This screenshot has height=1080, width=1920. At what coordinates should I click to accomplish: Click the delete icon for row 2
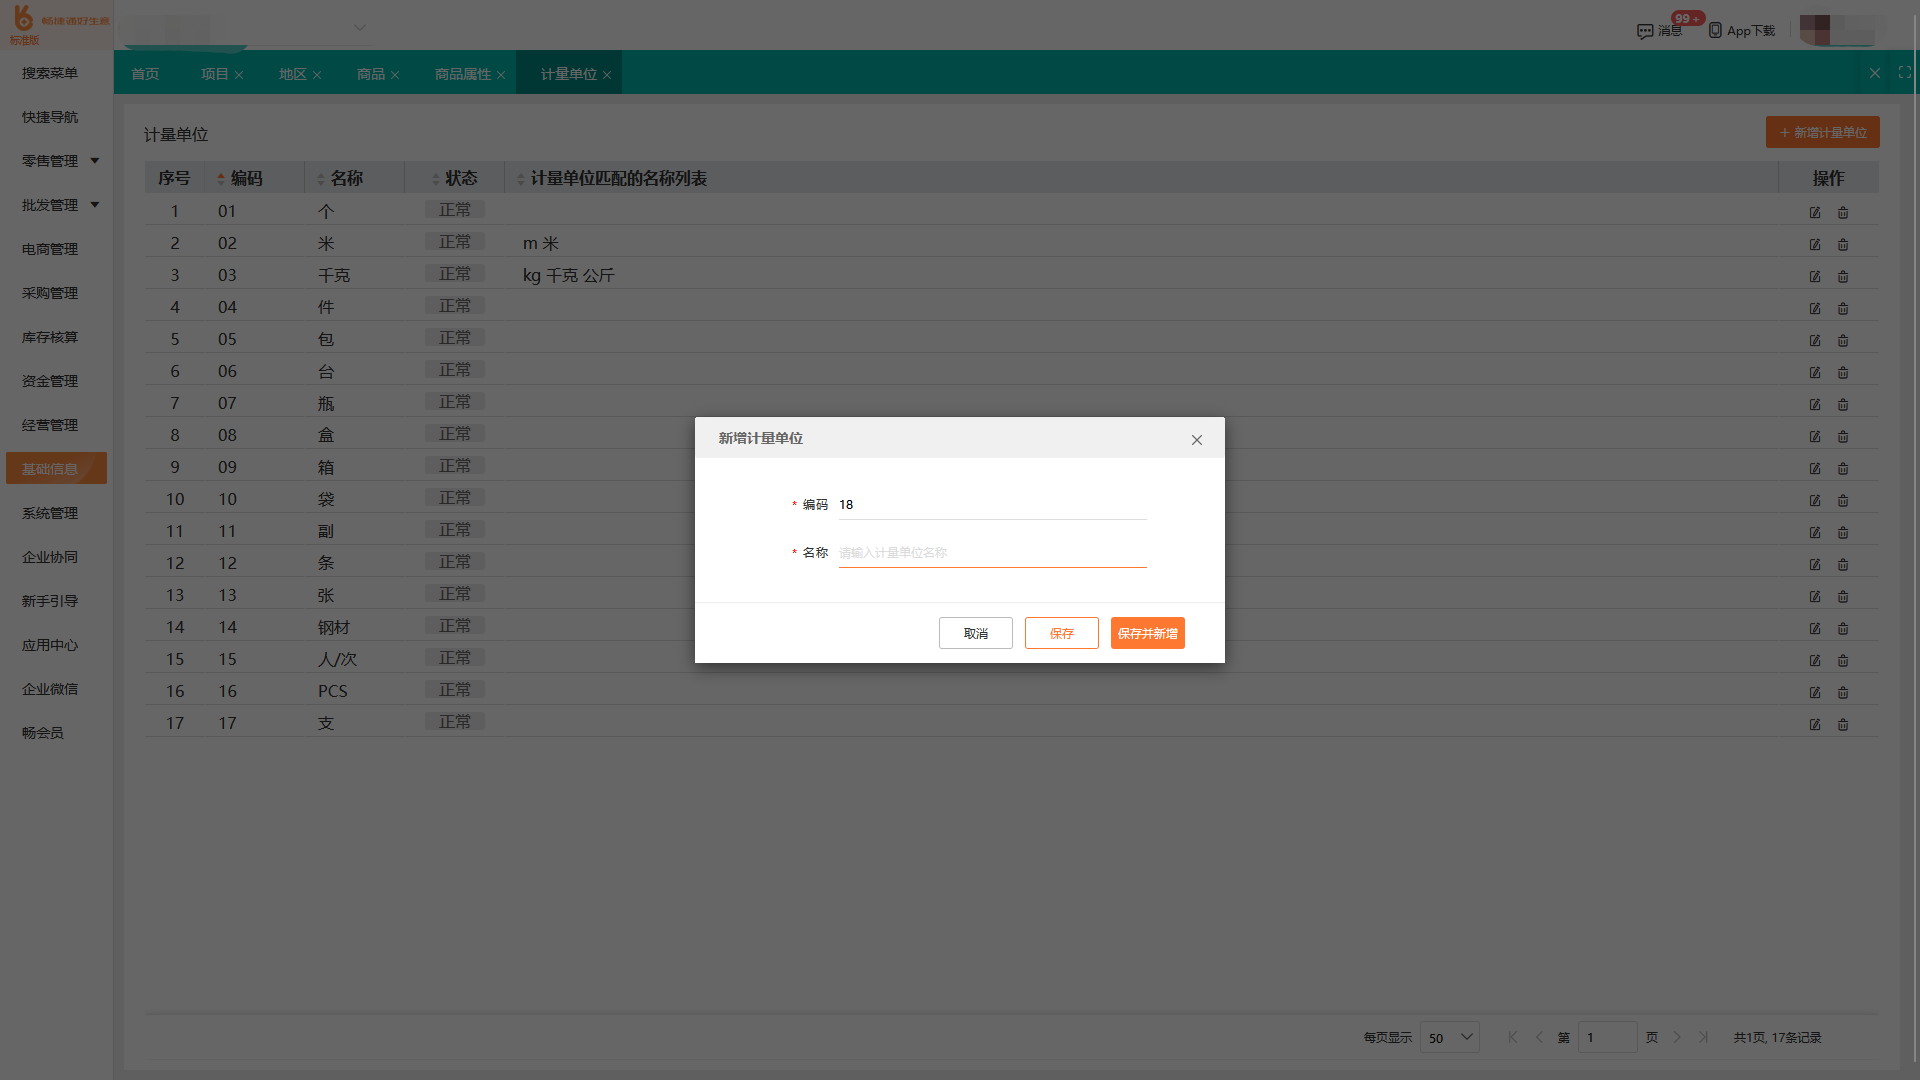pyautogui.click(x=1844, y=243)
